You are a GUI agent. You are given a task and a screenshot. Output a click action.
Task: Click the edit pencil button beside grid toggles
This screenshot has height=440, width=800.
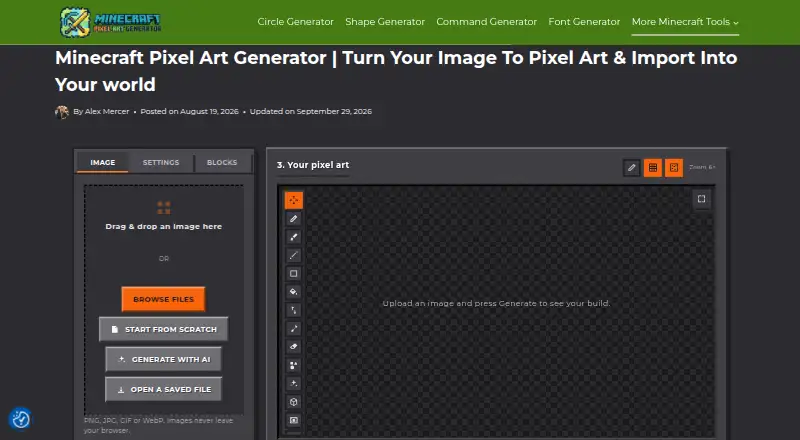pos(632,167)
